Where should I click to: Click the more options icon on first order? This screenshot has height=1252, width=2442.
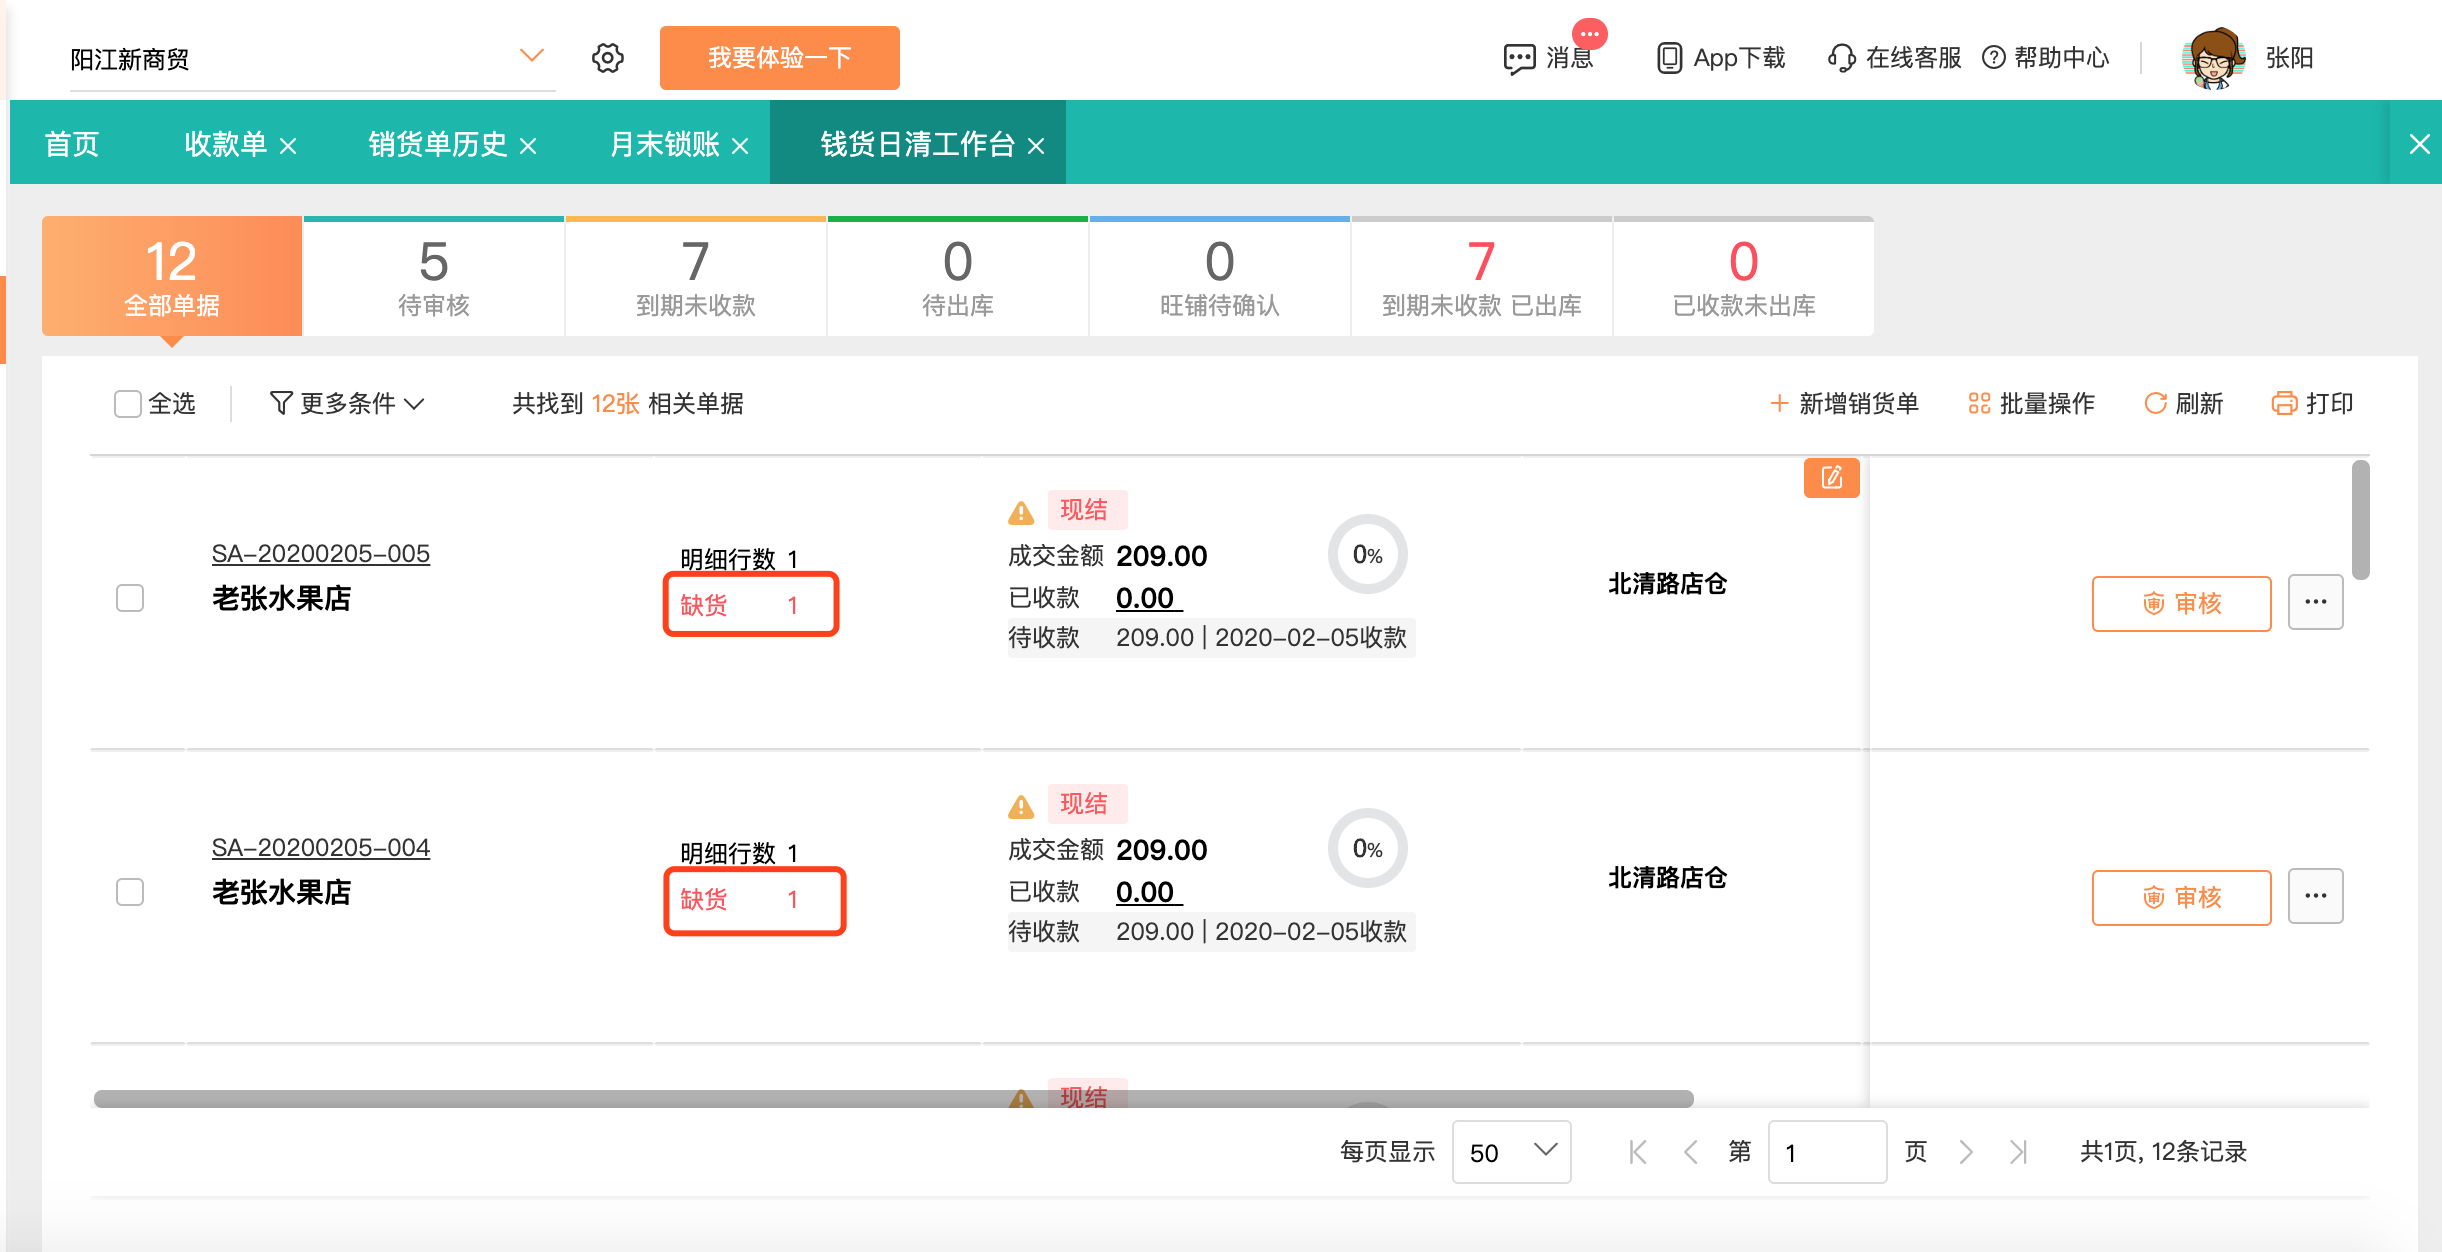click(2316, 604)
